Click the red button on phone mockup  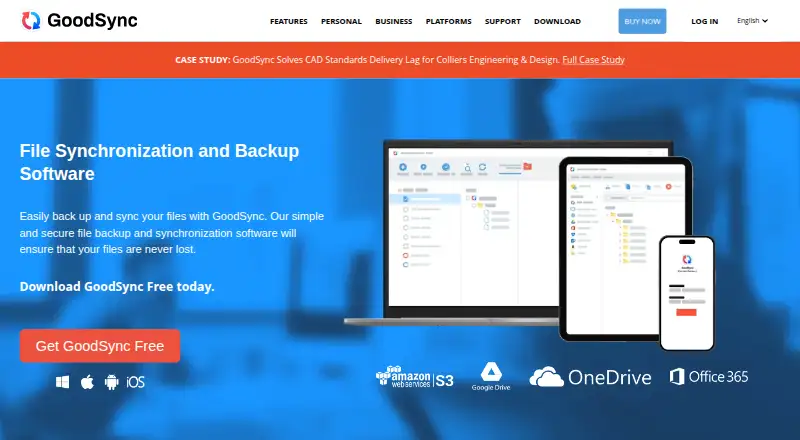[686, 312]
